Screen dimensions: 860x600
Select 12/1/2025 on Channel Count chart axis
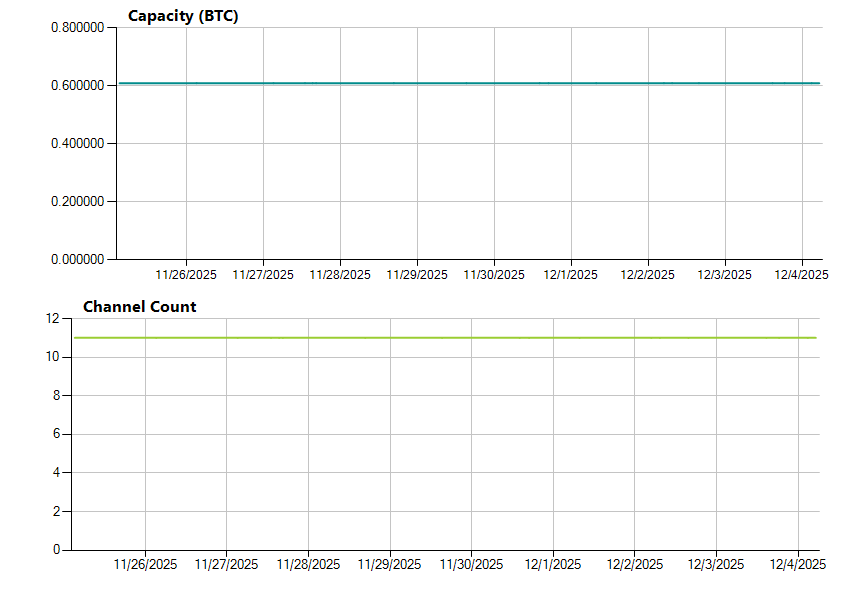point(553,565)
